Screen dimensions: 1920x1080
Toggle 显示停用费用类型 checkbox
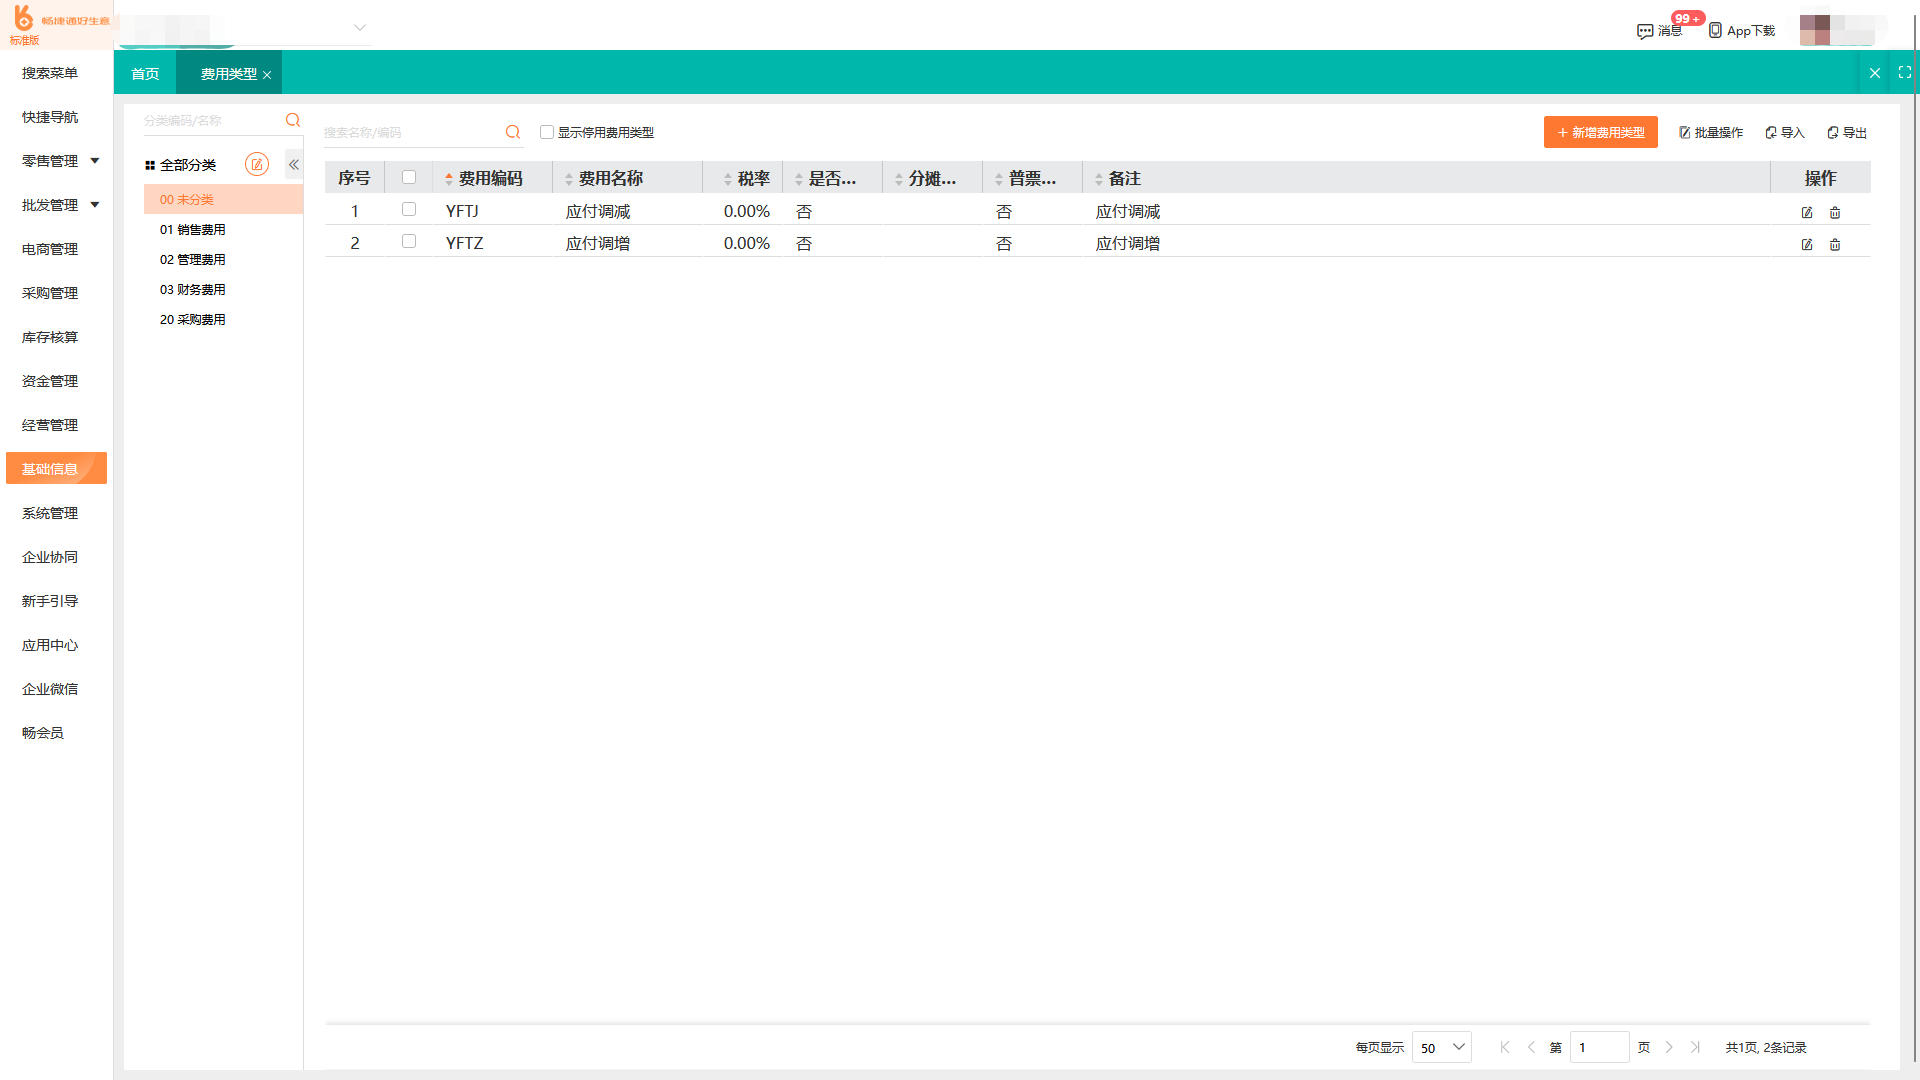pyautogui.click(x=546, y=132)
